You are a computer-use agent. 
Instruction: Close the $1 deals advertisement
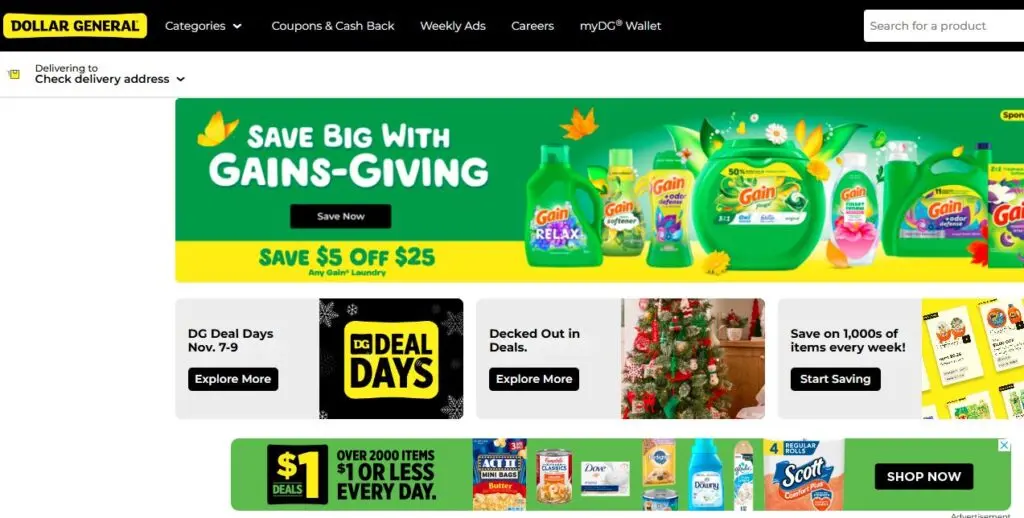tap(1004, 445)
